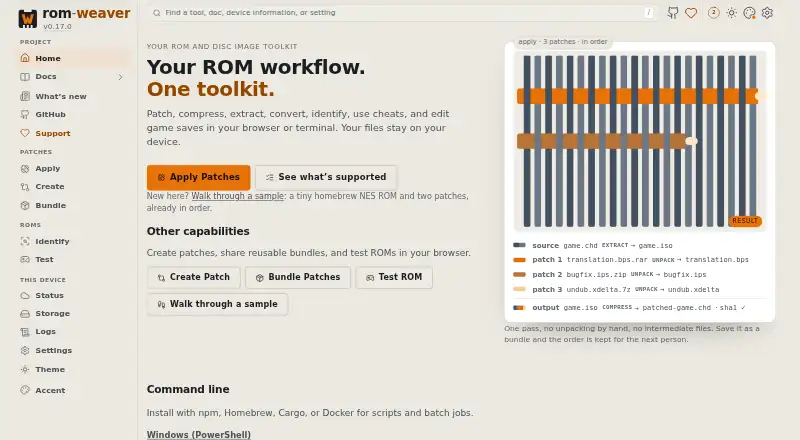
Task: Click the 'translation.bps.rar' filename text
Action: point(607,260)
